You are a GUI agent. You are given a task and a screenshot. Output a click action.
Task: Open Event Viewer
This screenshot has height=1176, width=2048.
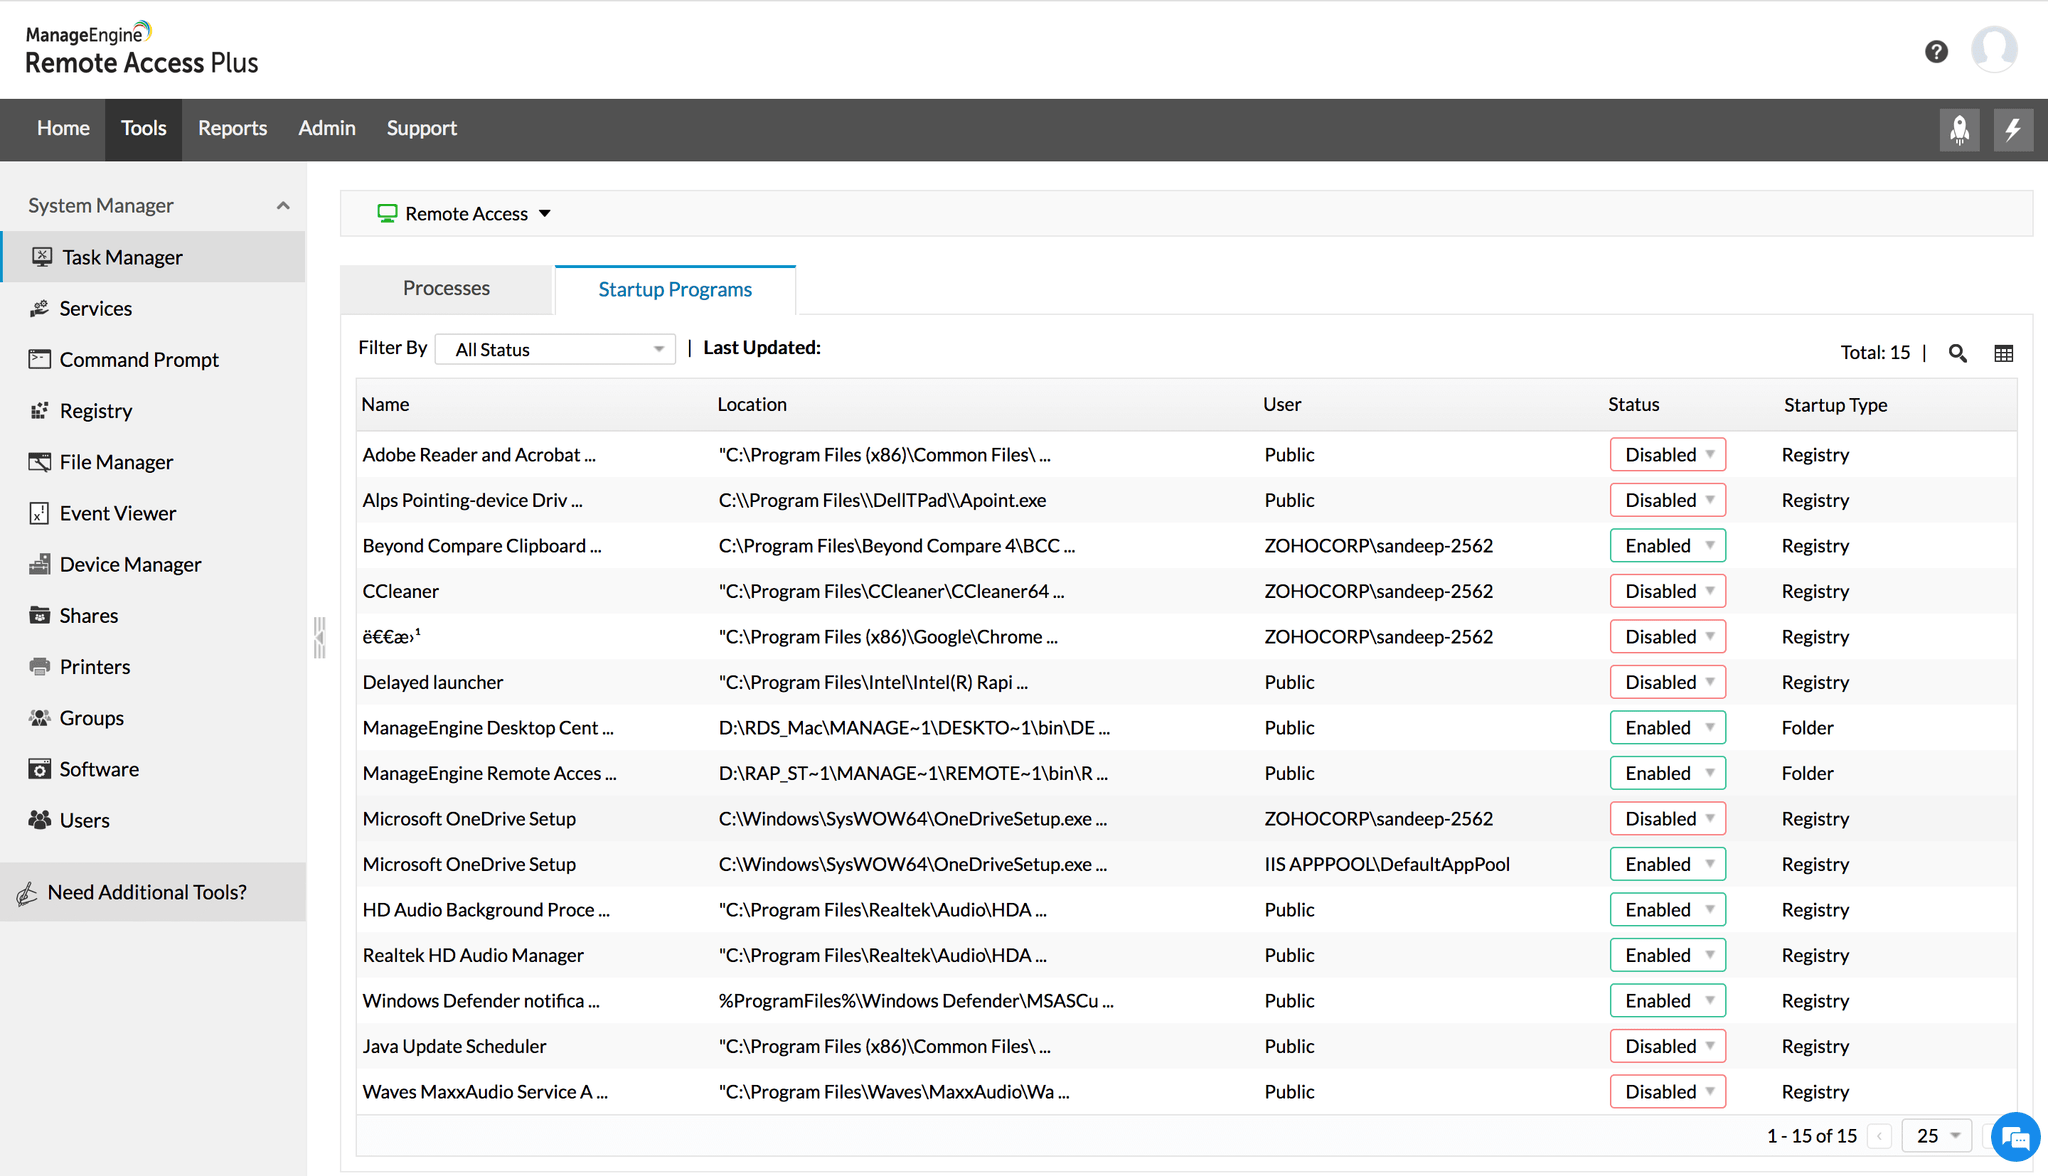click(x=117, y=512)
